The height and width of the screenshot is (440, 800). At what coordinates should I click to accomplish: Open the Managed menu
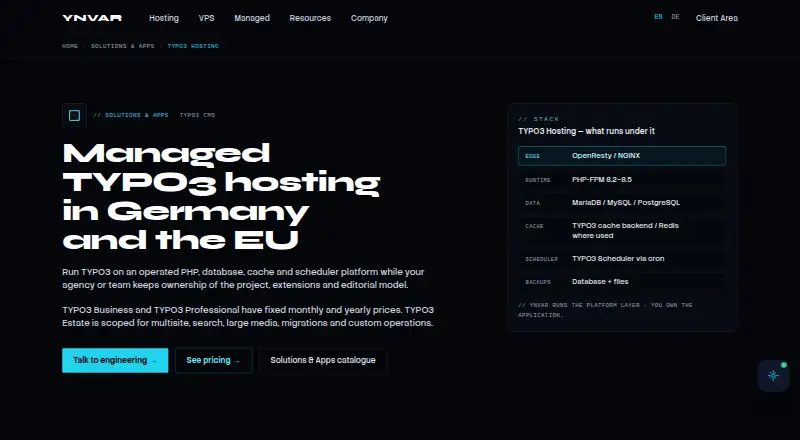[252, 18]
